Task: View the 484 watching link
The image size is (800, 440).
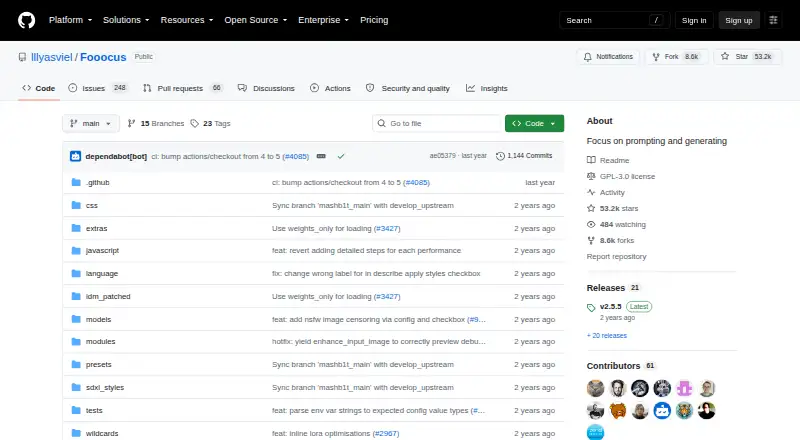Action: 616,225
